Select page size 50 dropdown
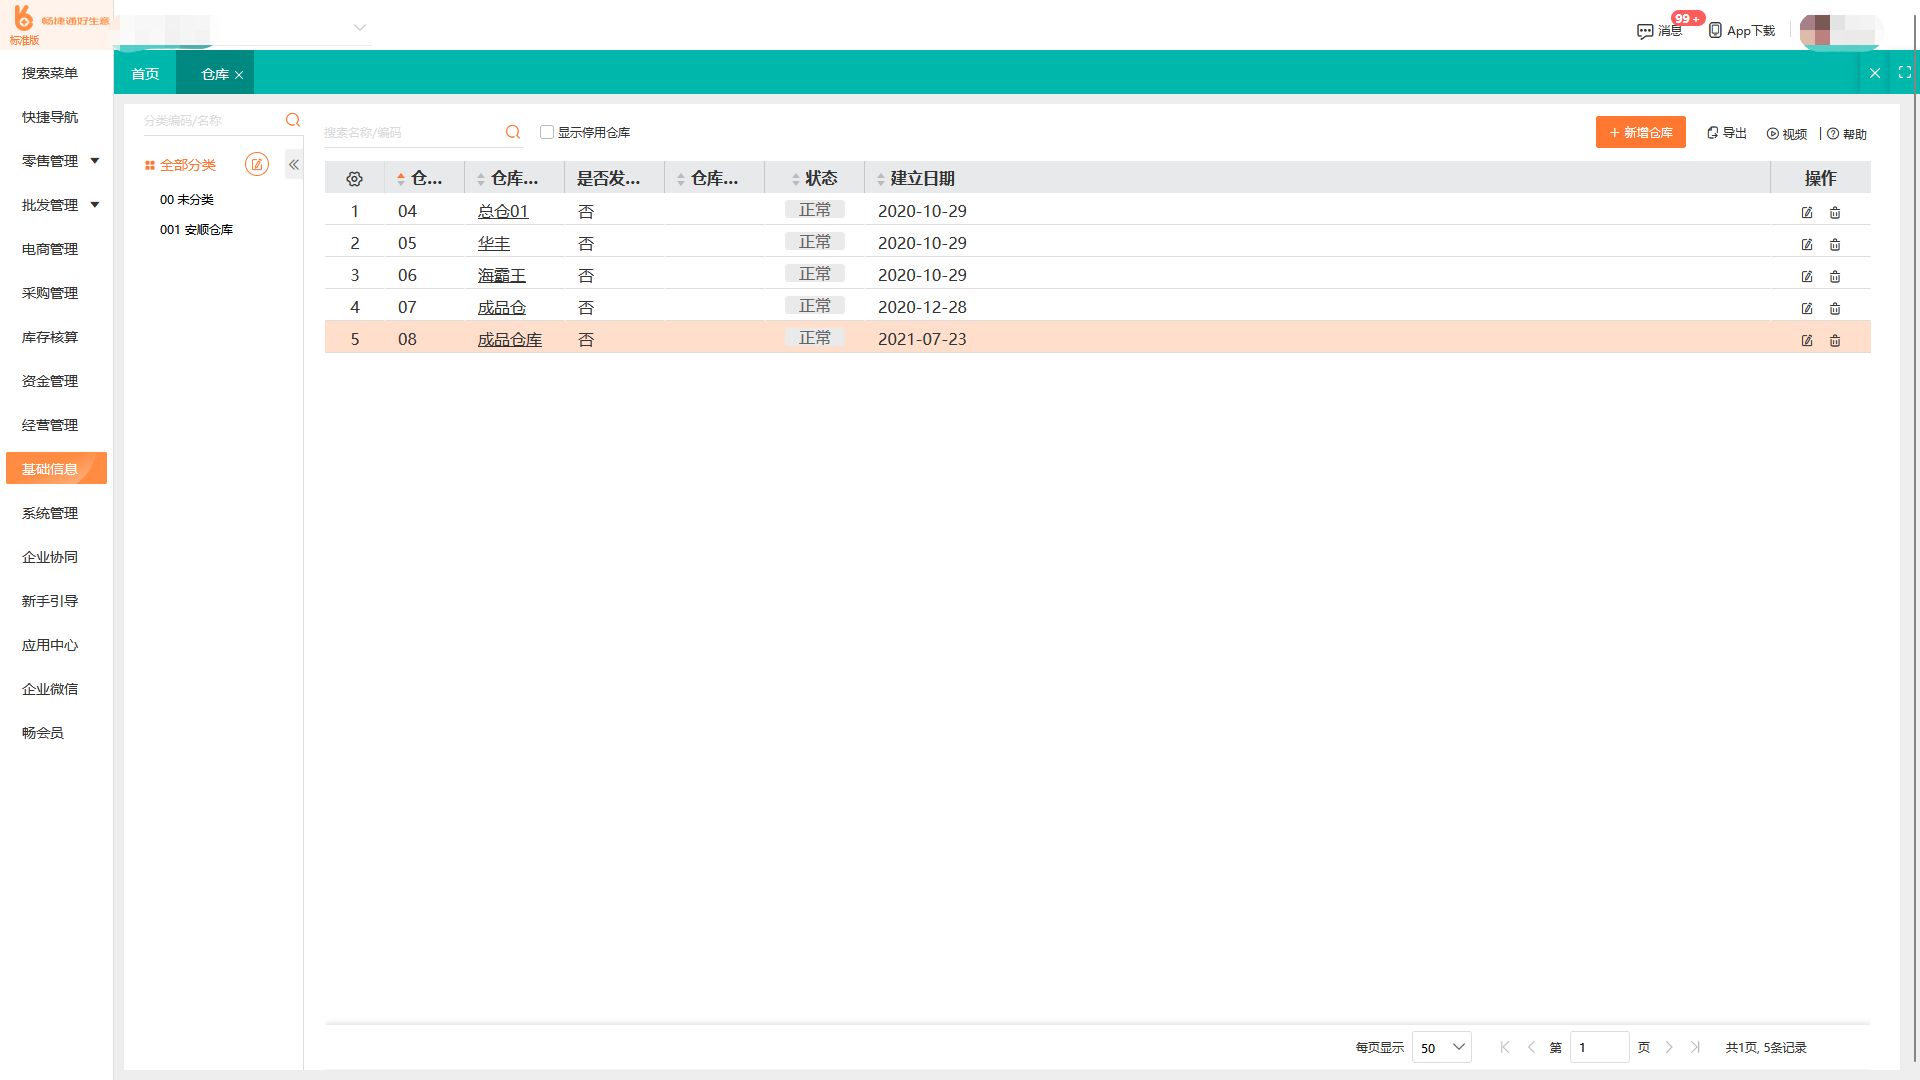This screenshot has height=1080, width=1920. (1440, 1047)
